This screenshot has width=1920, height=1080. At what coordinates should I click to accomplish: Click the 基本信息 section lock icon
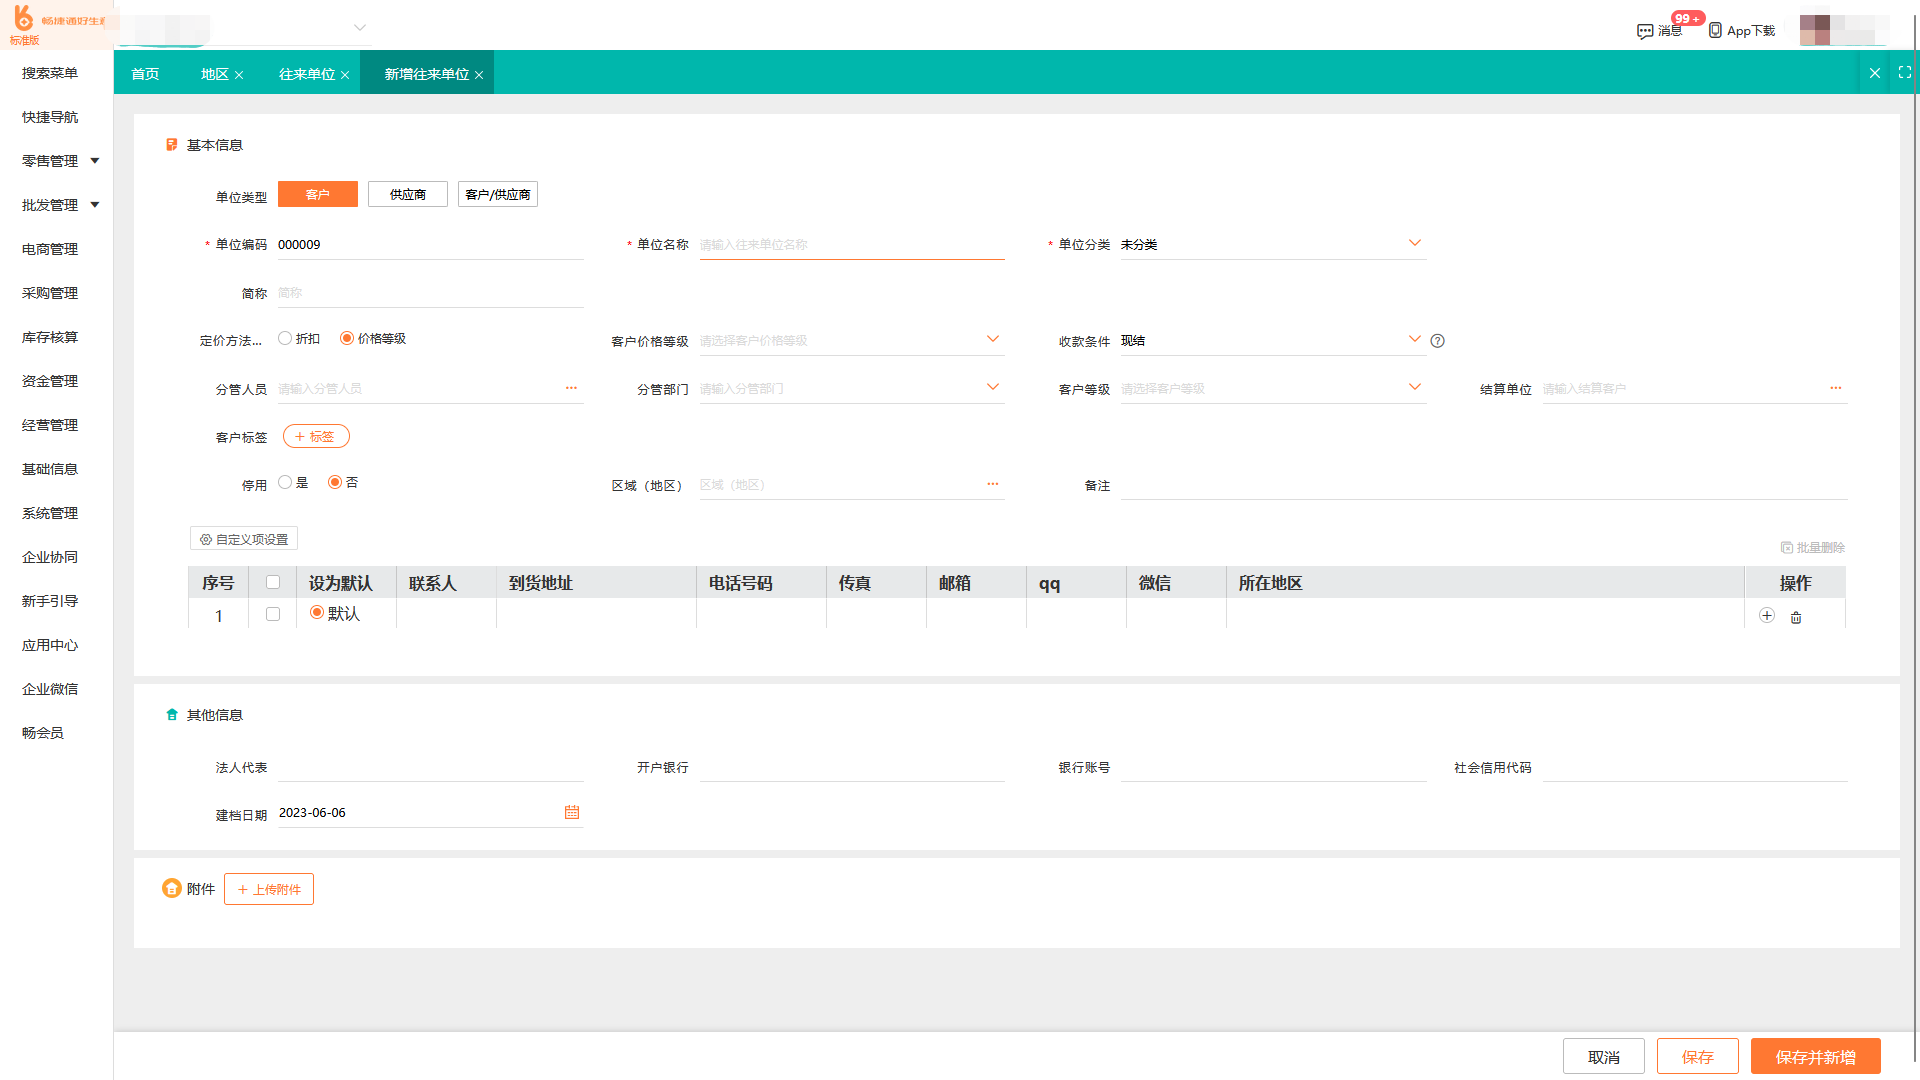pos(171,145)
